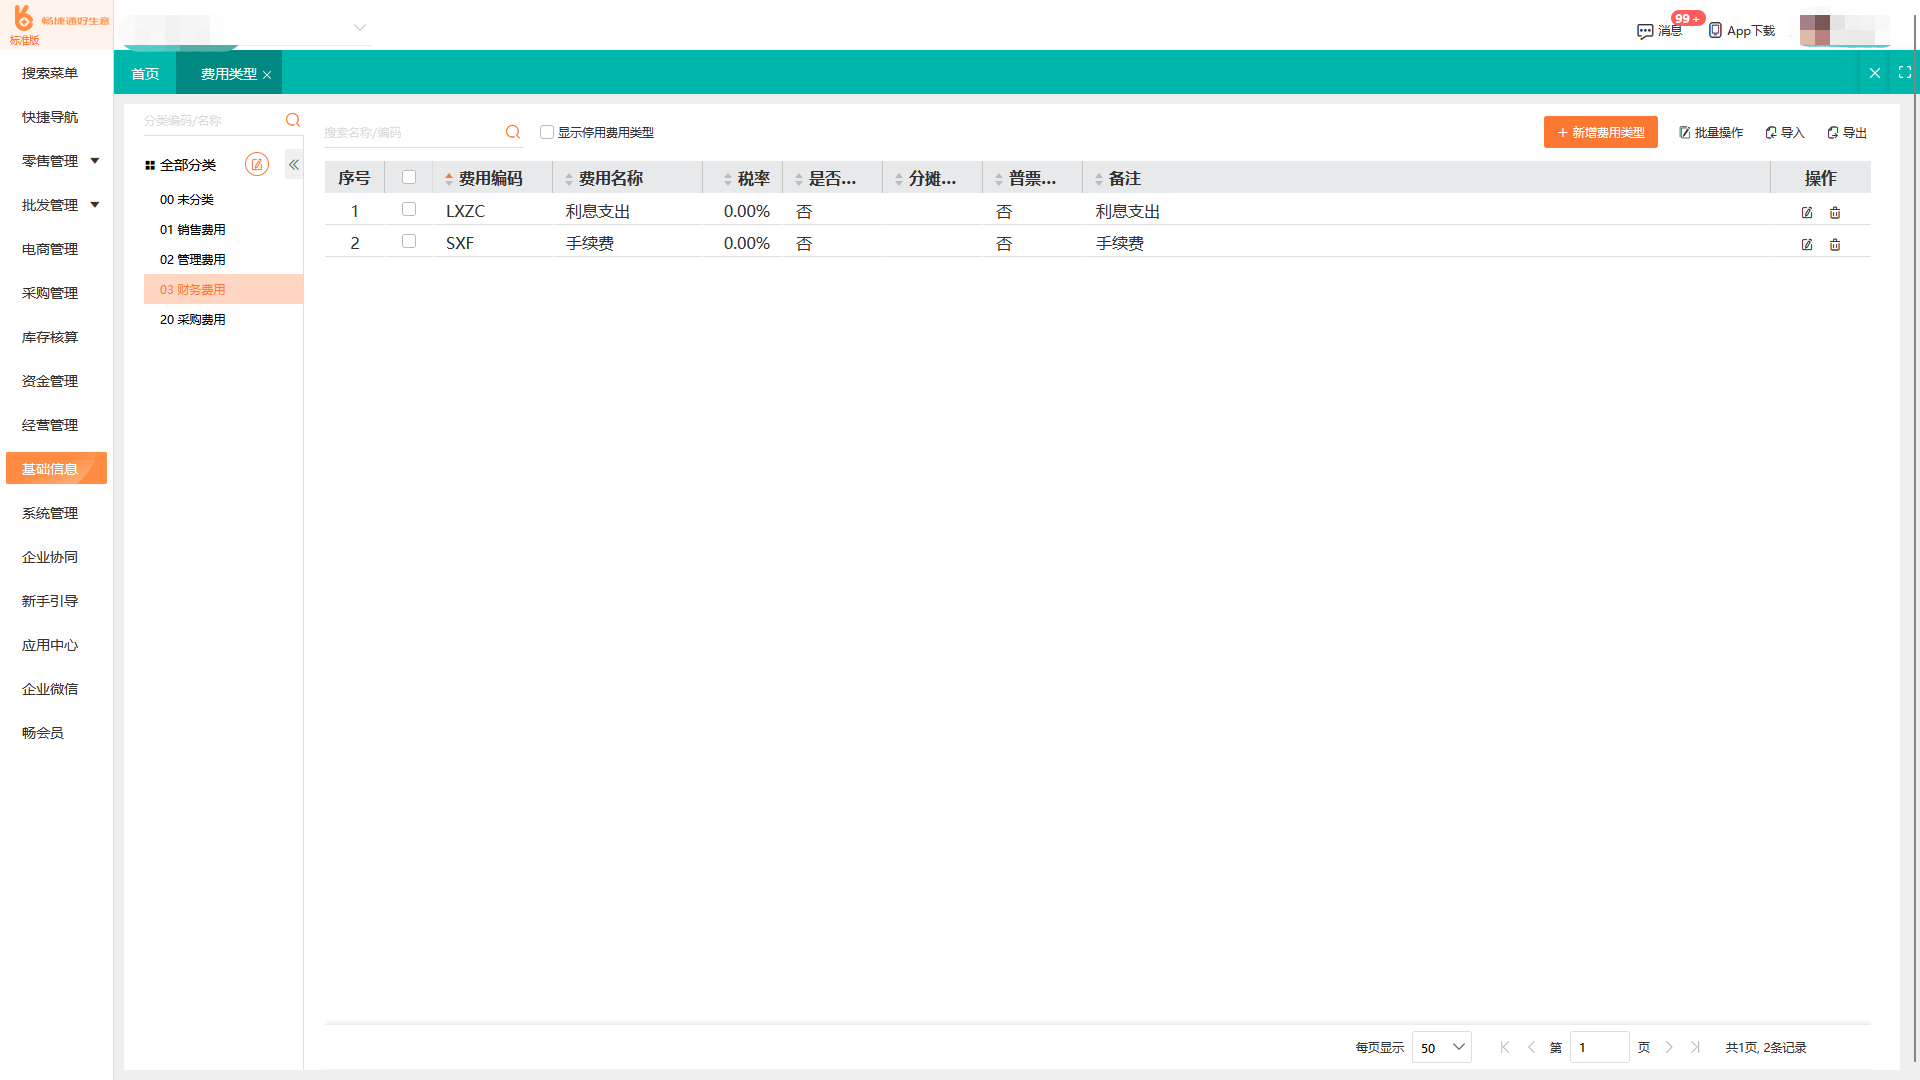
Task: Click the collapse sidebar arrow icon
Action: point(294,165)
